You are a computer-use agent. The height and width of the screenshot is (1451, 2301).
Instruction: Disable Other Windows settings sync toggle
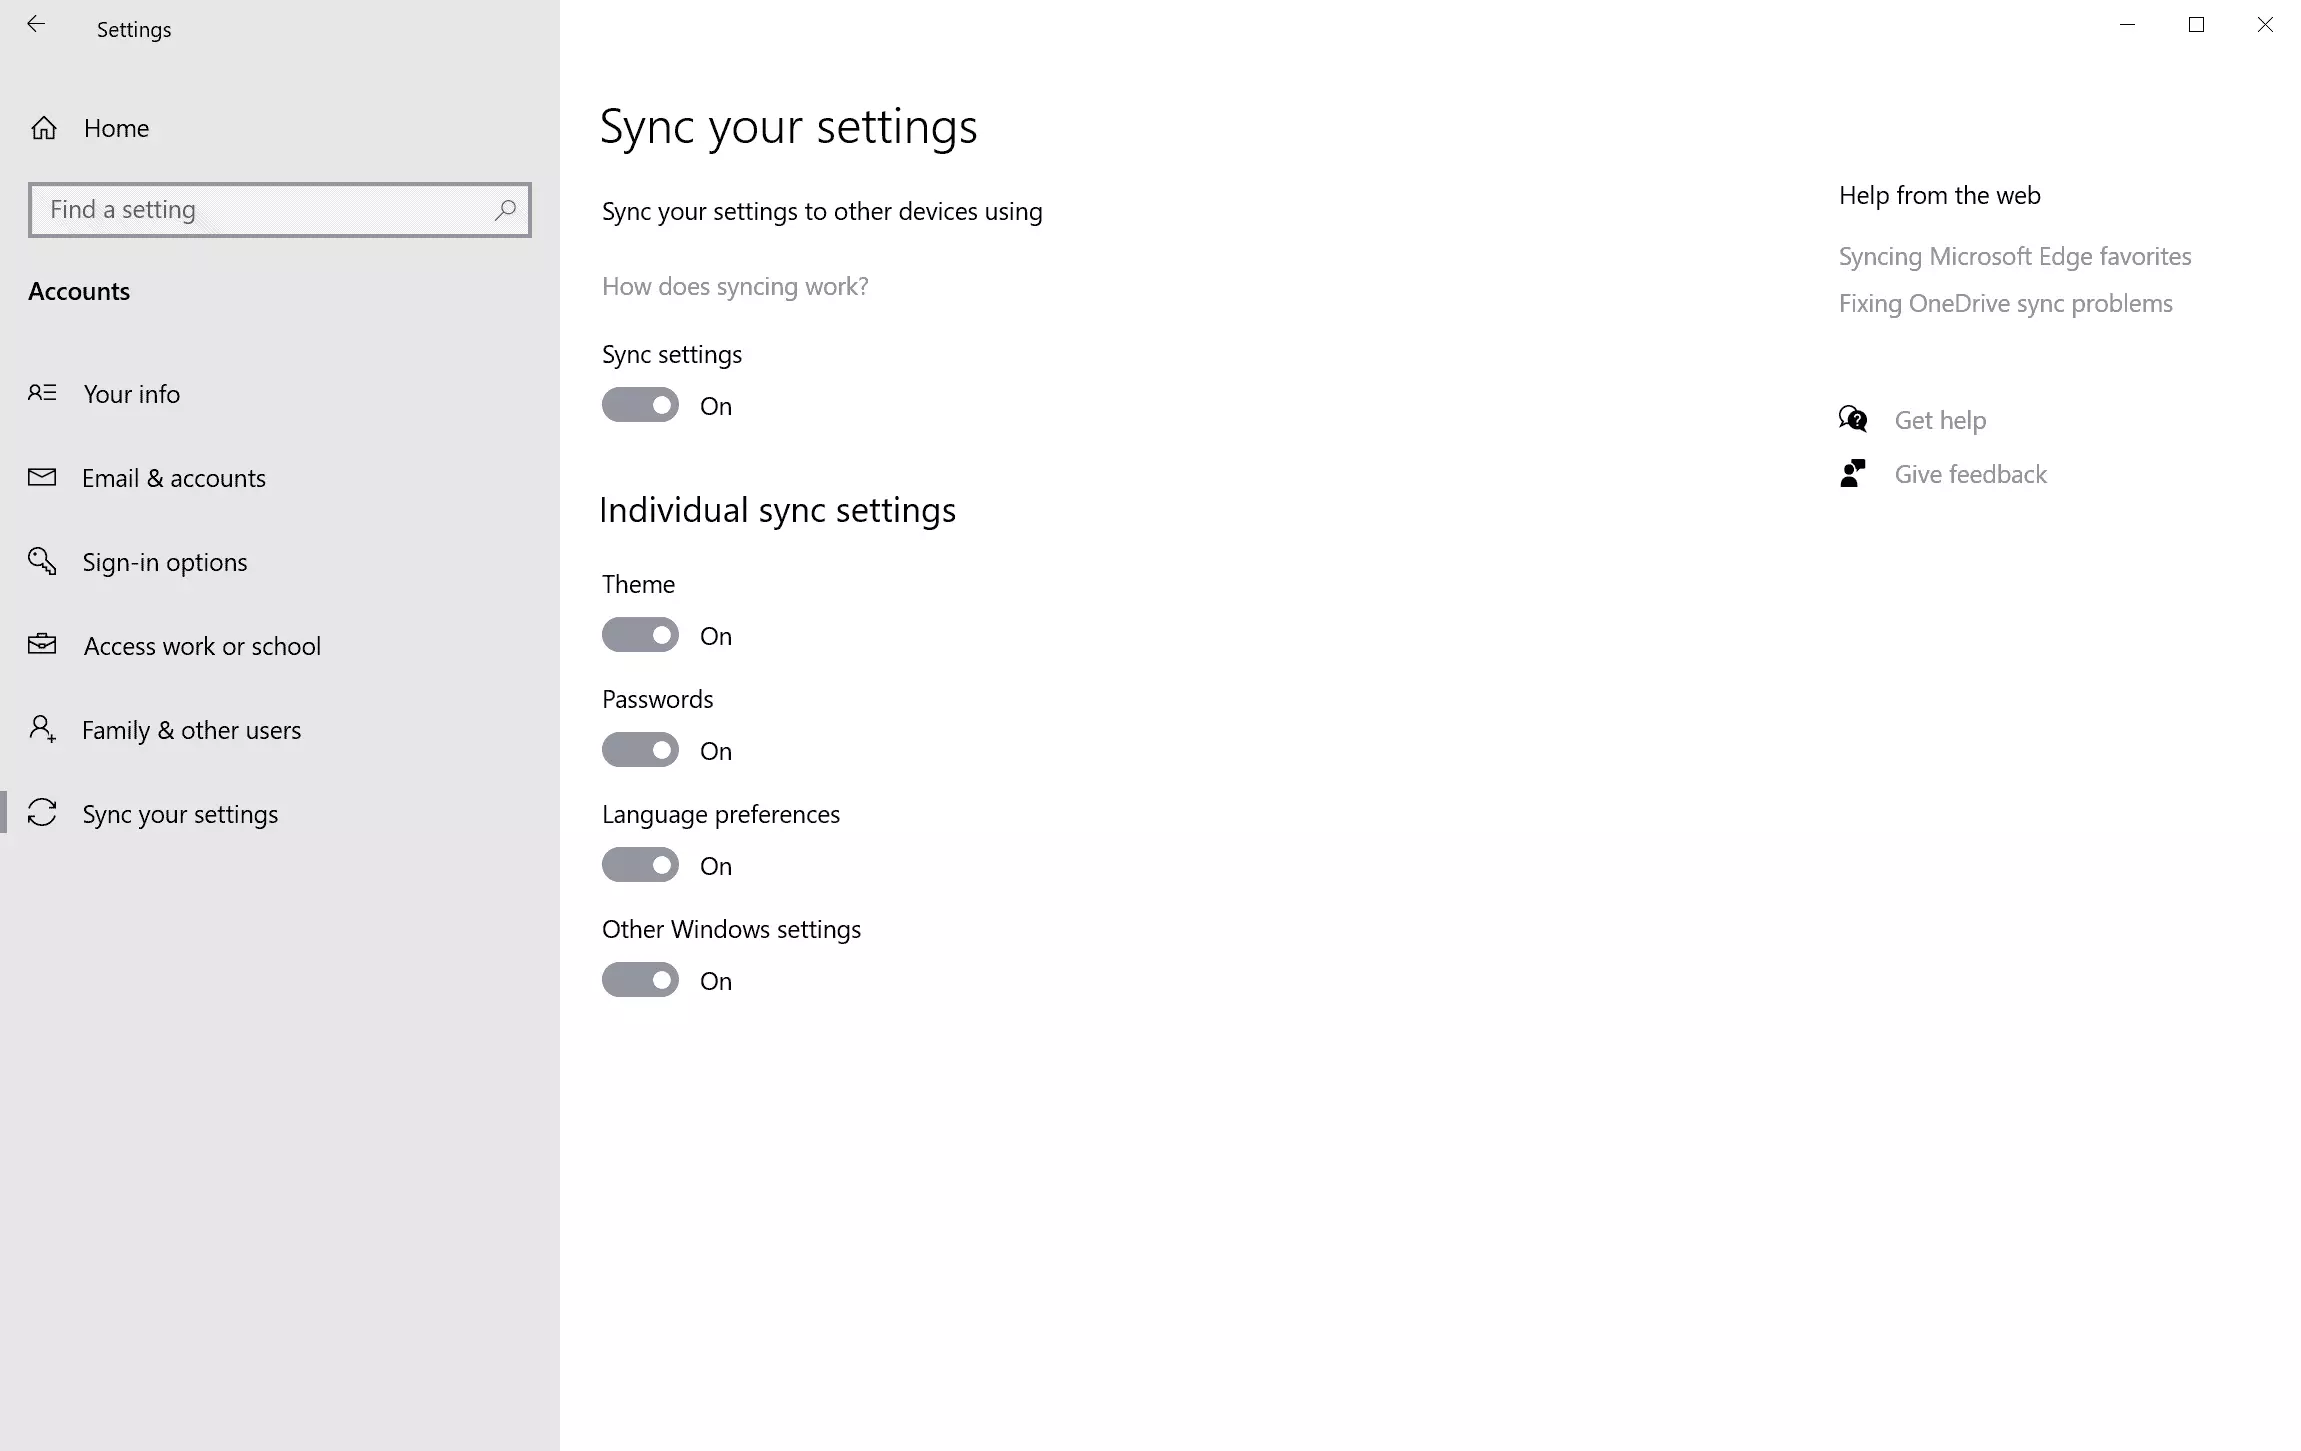pyautogui.click(x=642, y=980)
